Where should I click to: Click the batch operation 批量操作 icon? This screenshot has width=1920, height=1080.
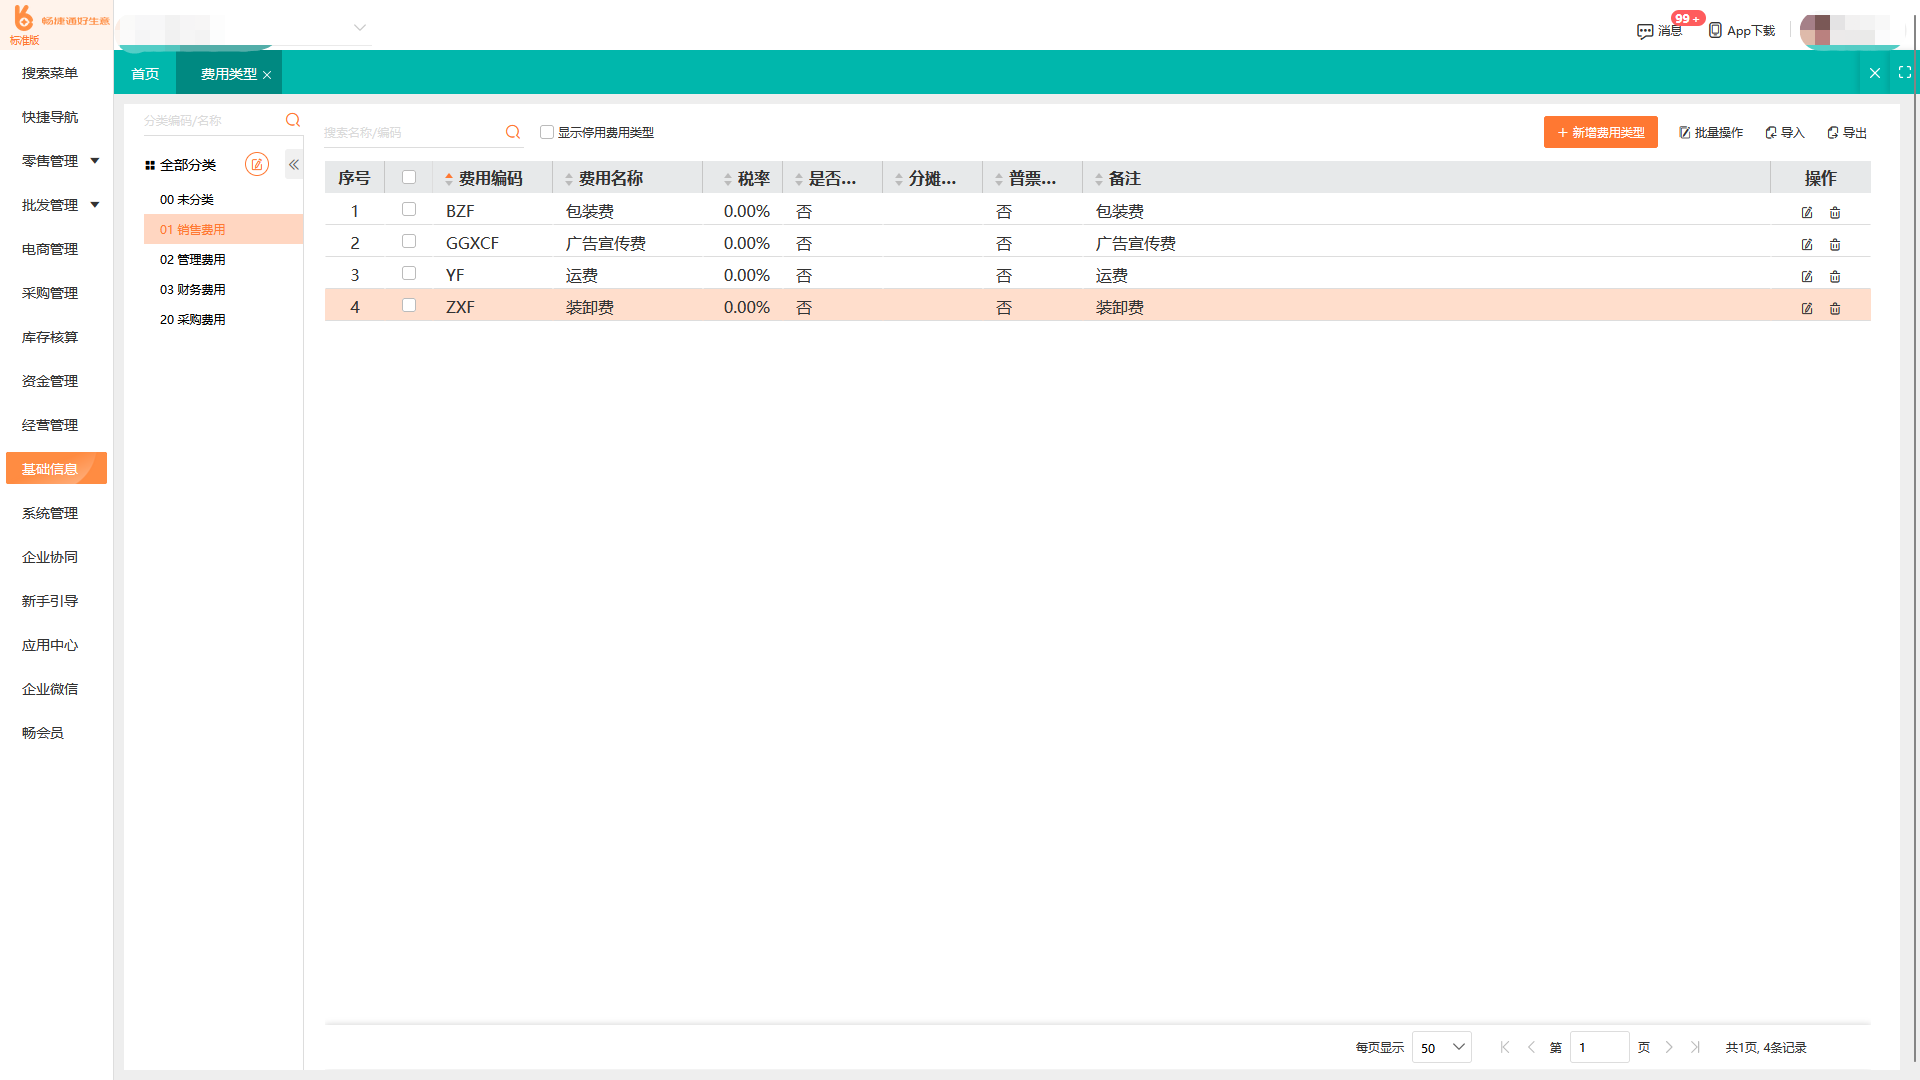click(1710, 131)
